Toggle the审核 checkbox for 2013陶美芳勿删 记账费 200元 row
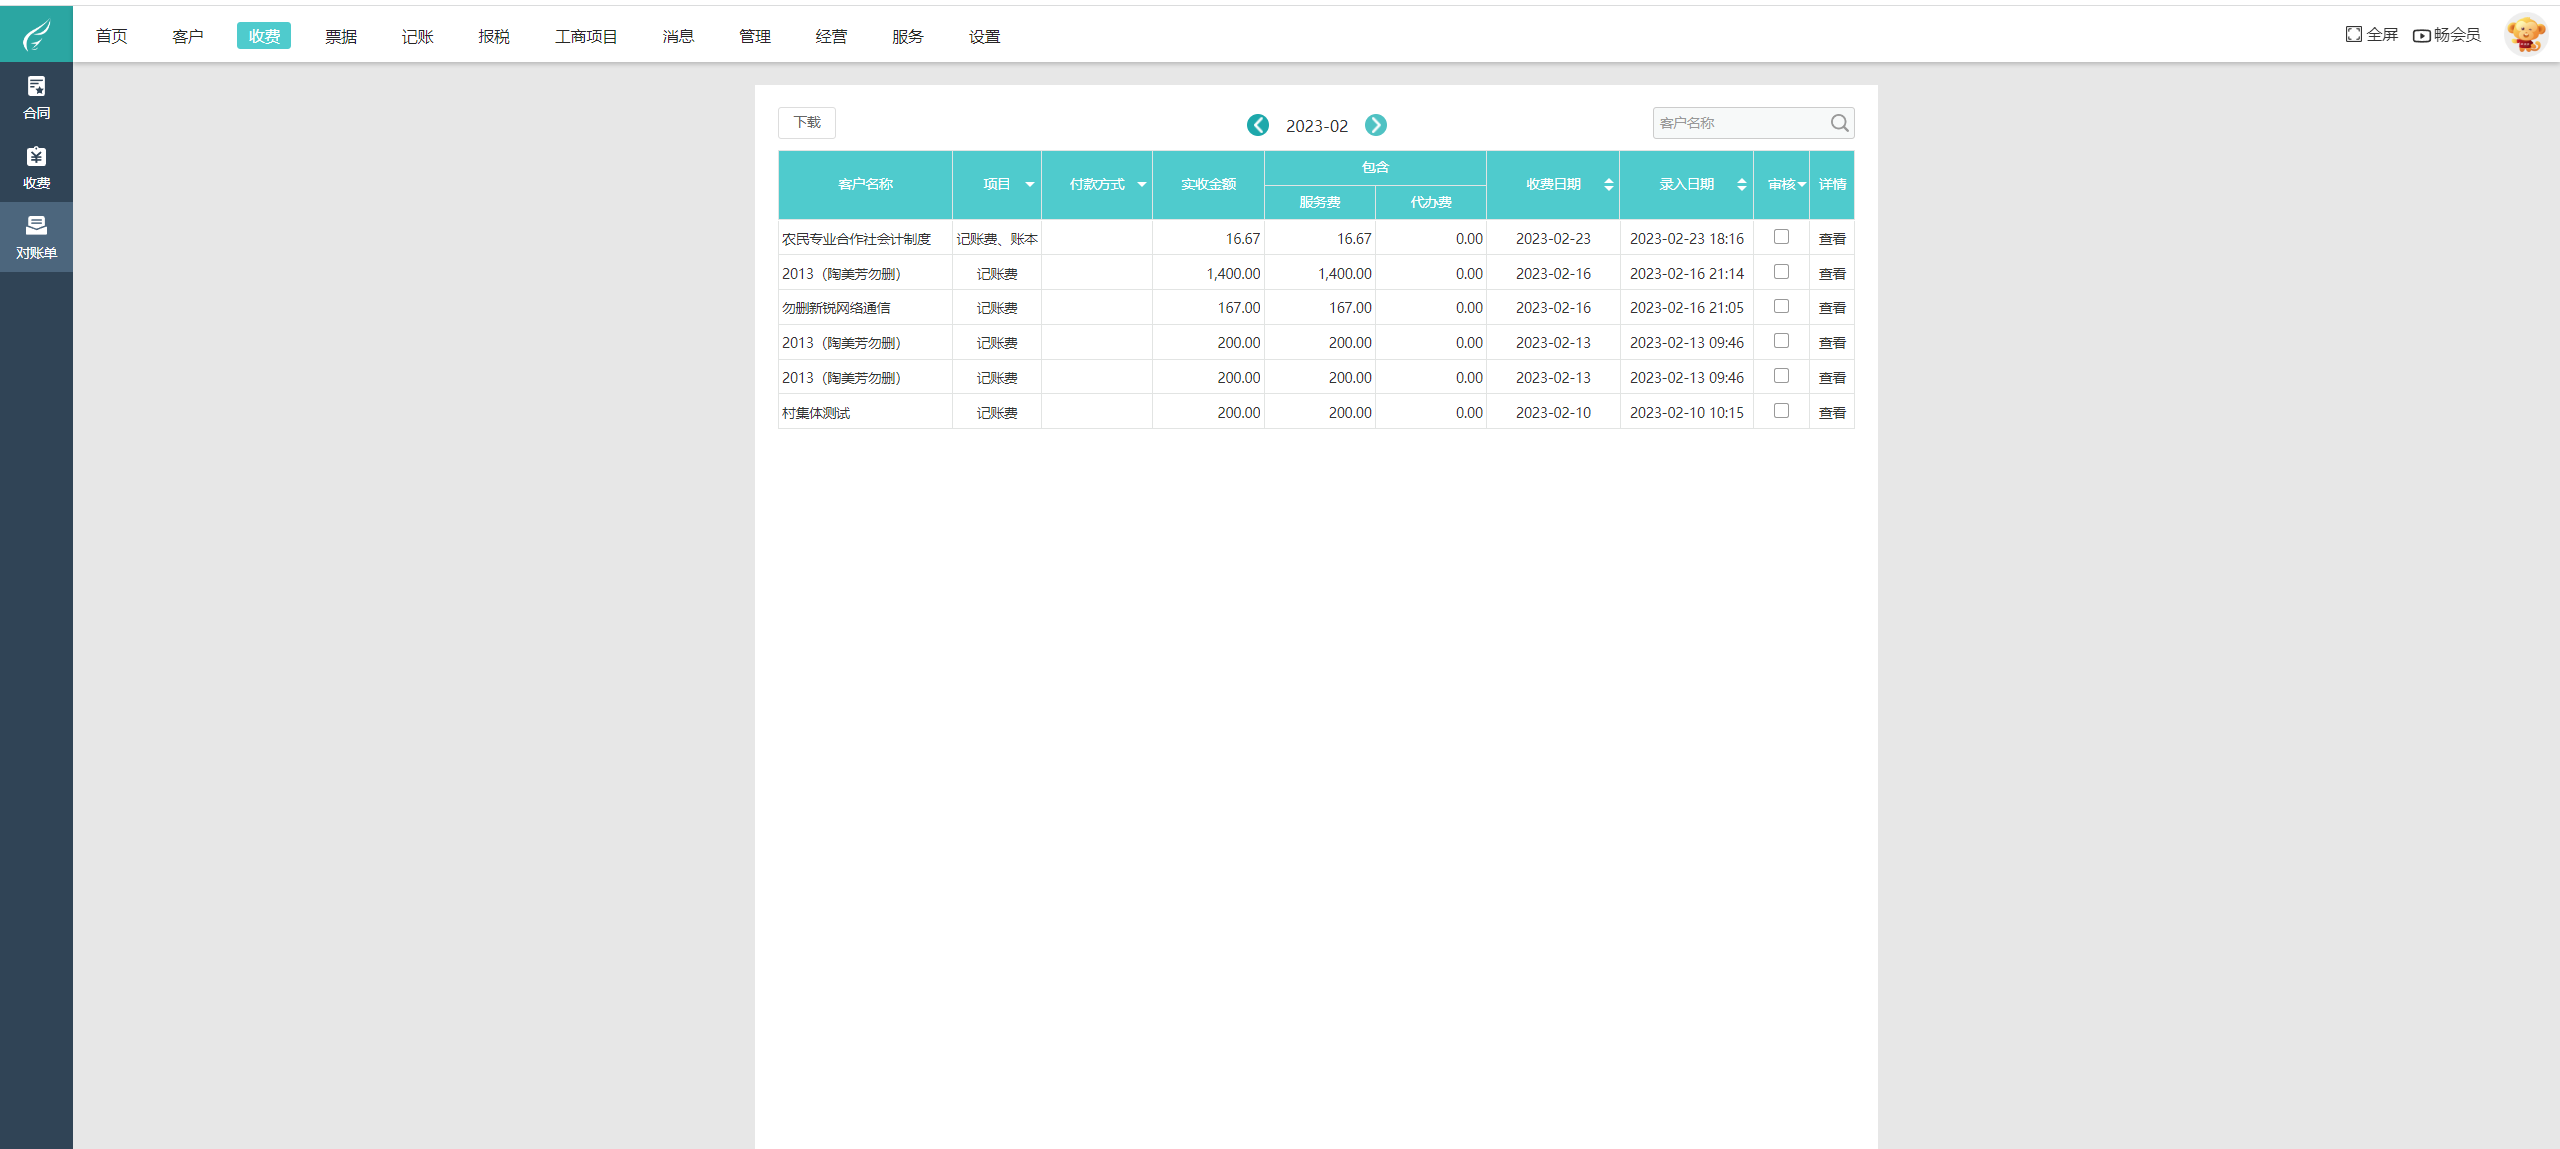 click(1783, 341)
